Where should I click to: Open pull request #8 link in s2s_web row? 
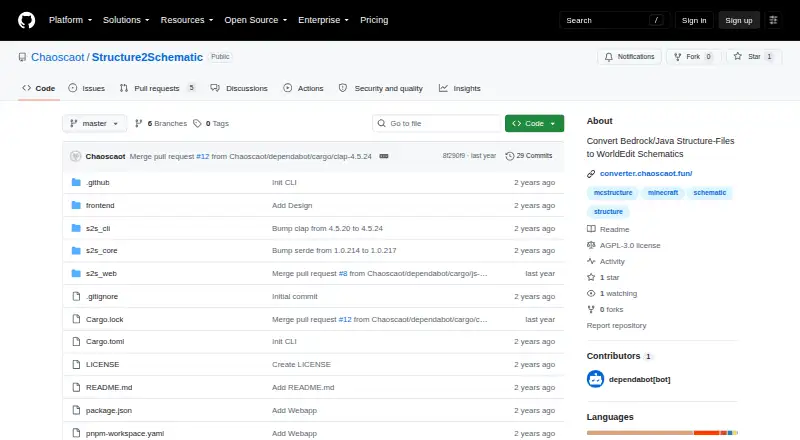click(x=343, y=274)
